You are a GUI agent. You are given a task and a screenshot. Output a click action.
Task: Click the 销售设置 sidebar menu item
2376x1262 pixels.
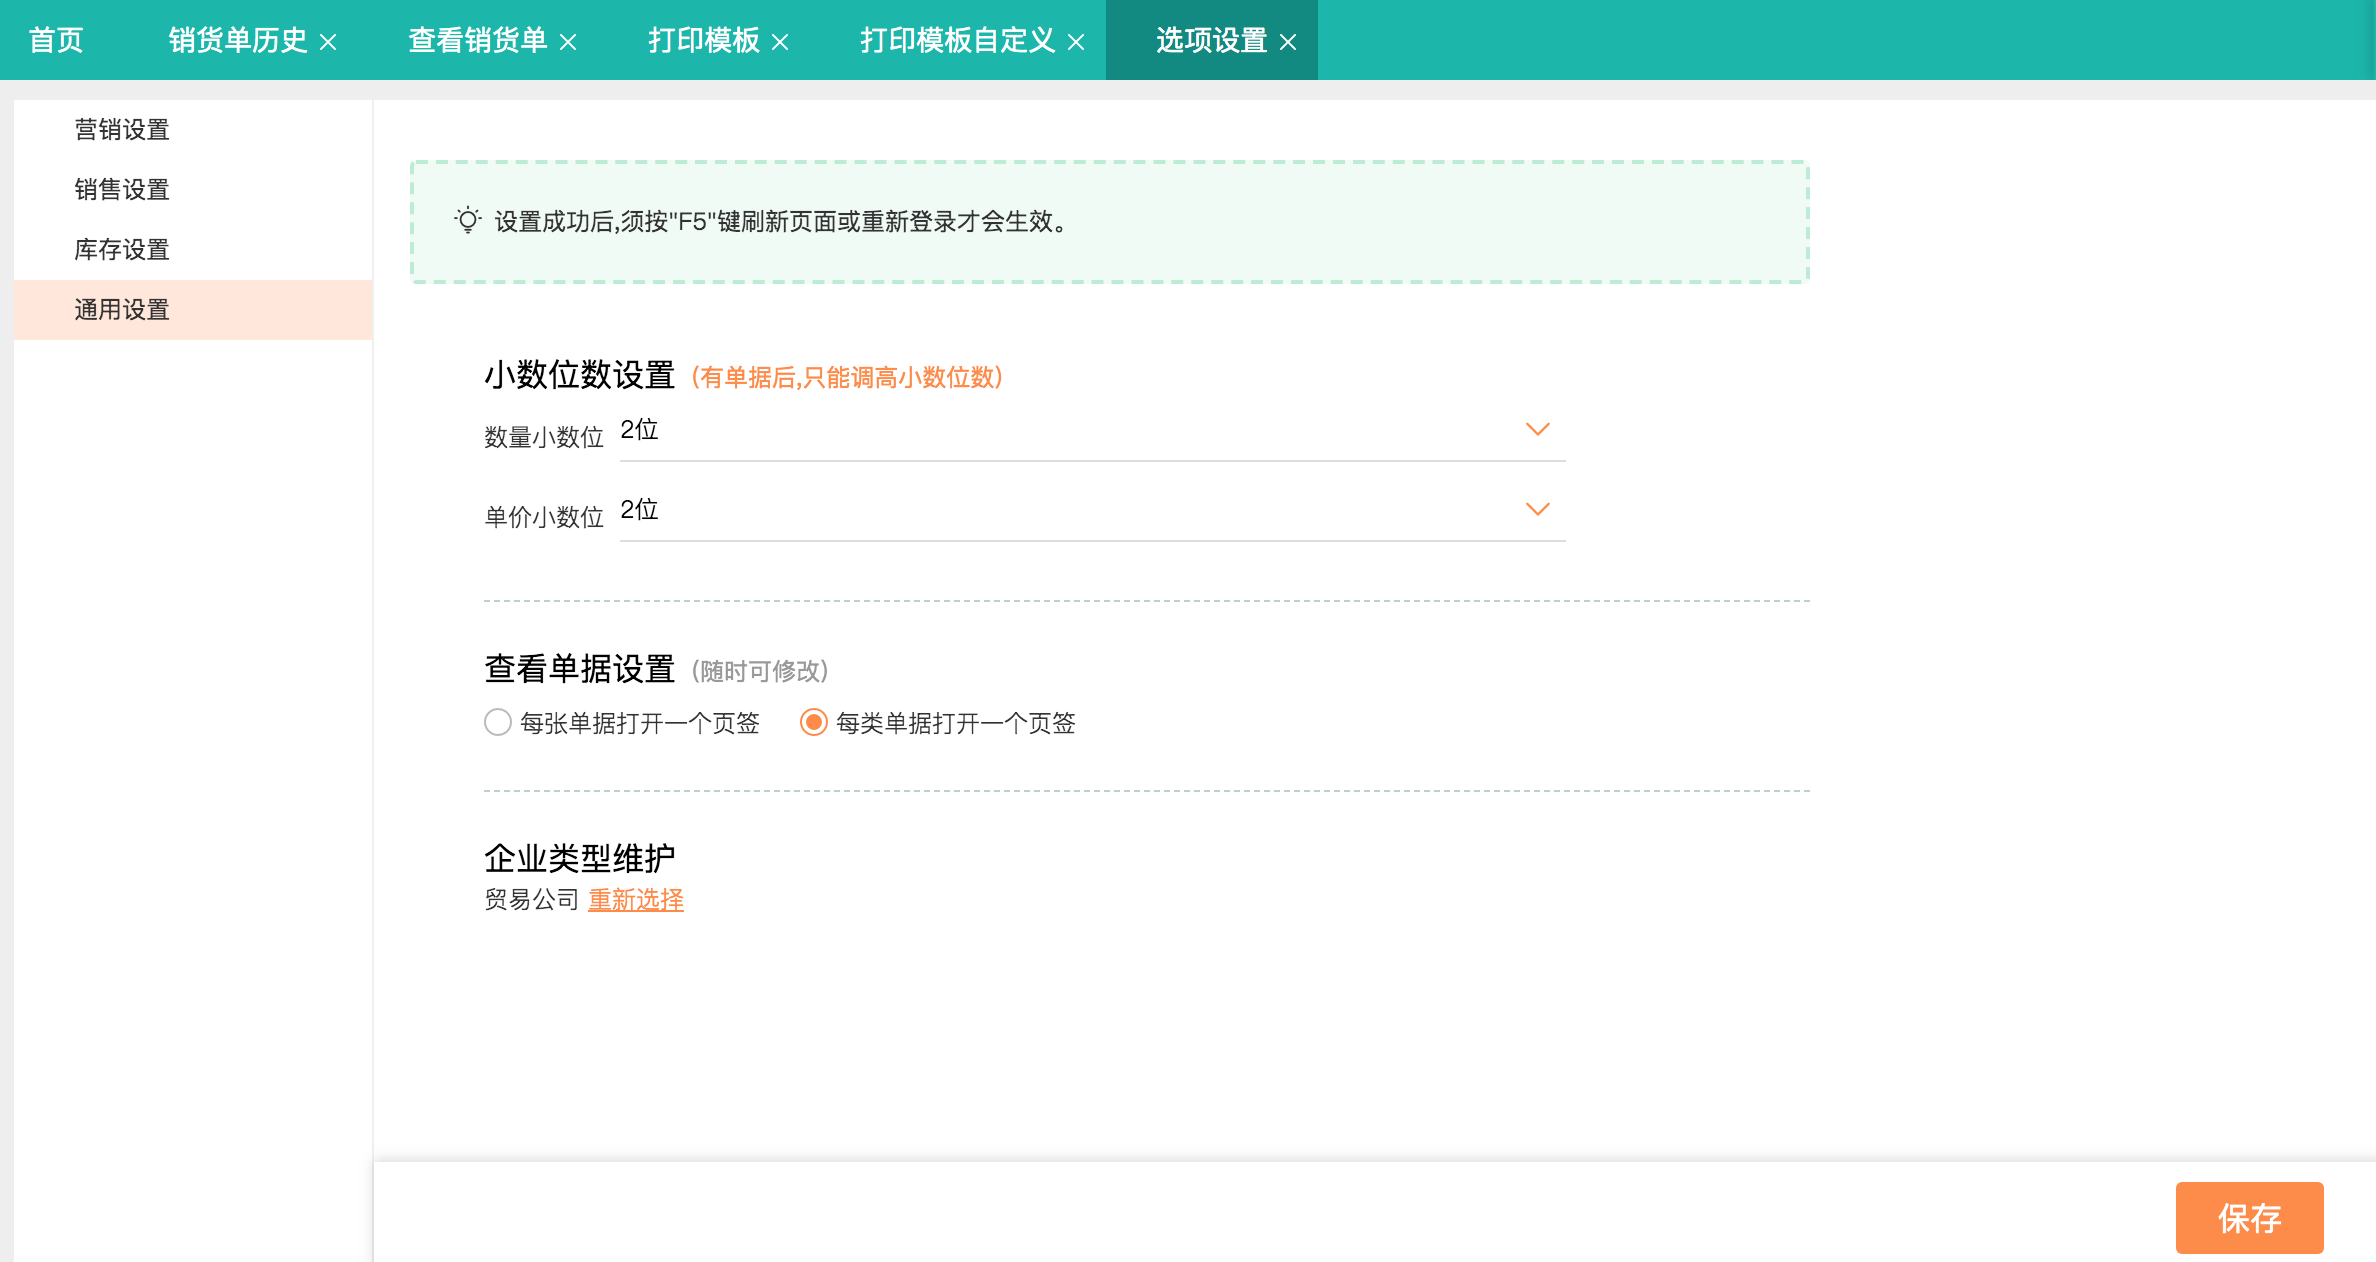(x=121, y=189)
